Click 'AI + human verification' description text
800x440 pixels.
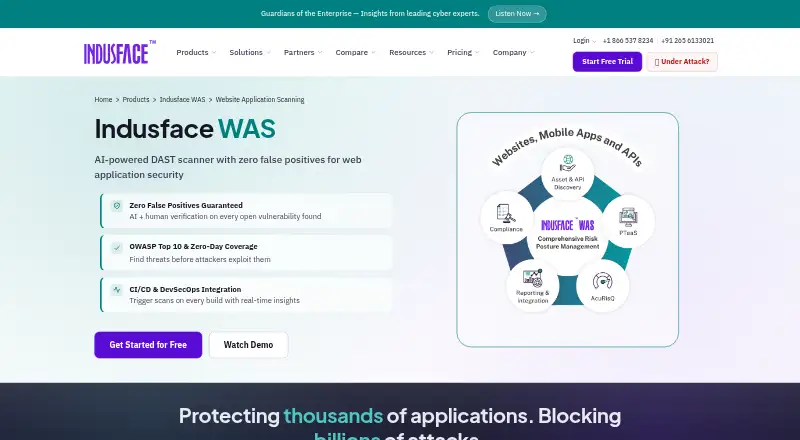(x=225, y=216)
